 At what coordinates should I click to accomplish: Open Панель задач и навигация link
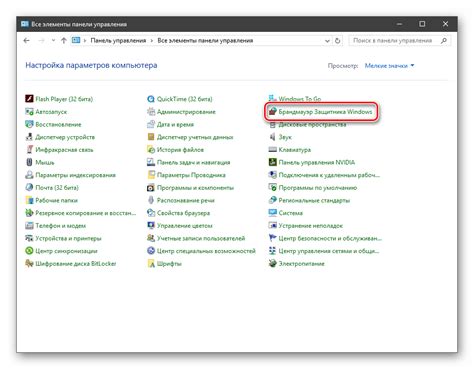tap(193, 162)
